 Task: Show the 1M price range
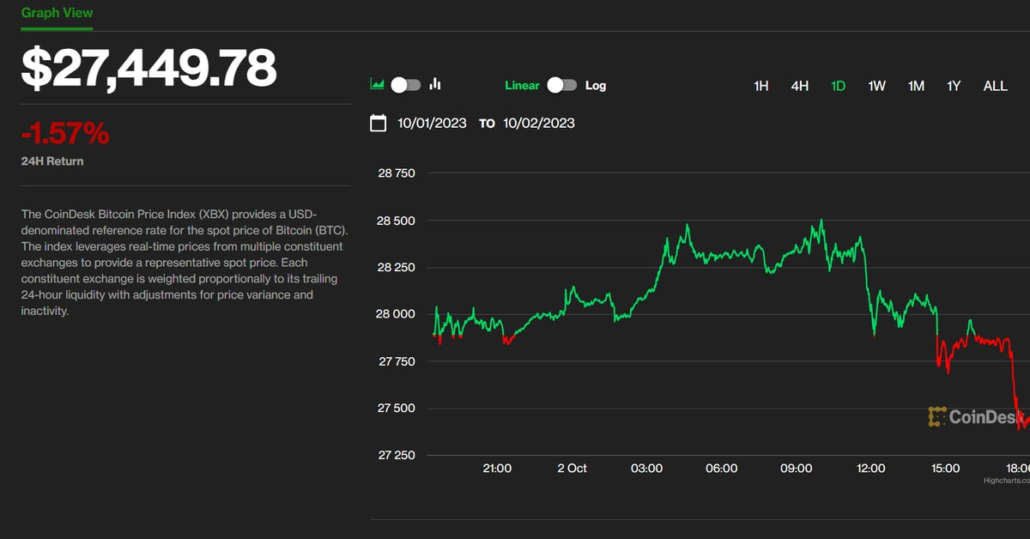(x=916, y=86)
